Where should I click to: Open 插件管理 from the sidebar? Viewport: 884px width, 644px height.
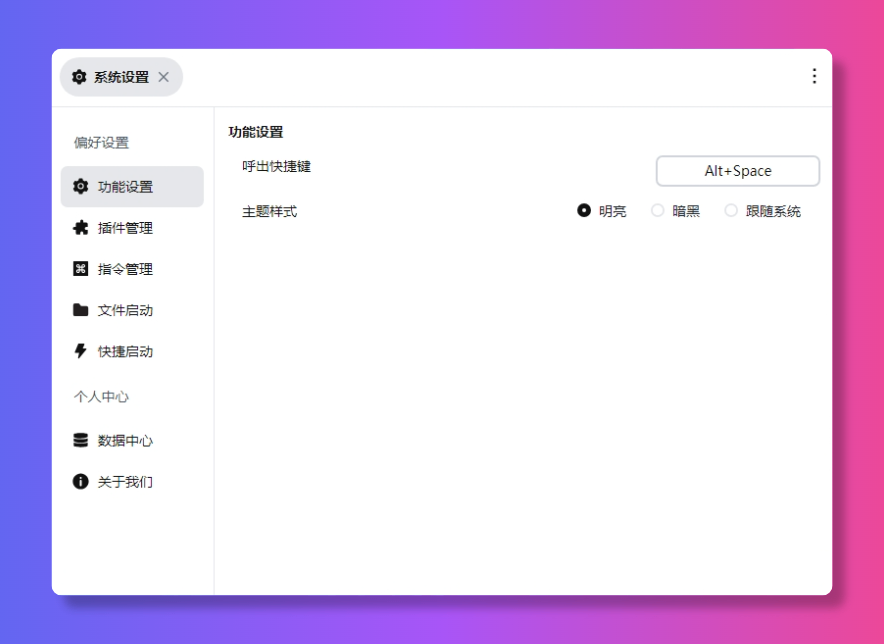tap(126, 228)
